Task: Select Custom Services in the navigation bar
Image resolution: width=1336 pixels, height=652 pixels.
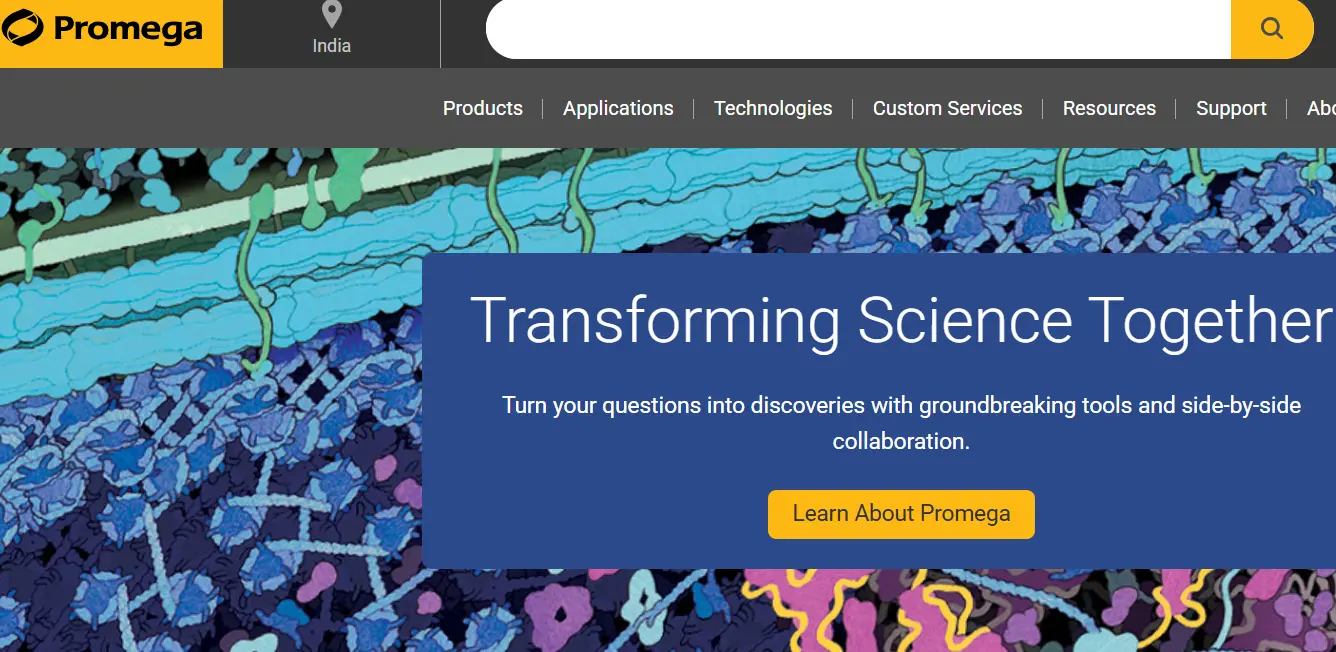Action: pyautogui.click(x=947, y=108)
